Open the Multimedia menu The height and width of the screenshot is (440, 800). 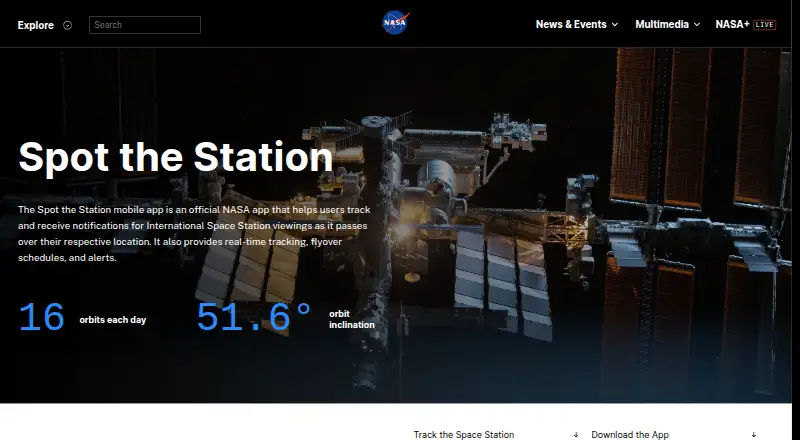pos(662,25)
